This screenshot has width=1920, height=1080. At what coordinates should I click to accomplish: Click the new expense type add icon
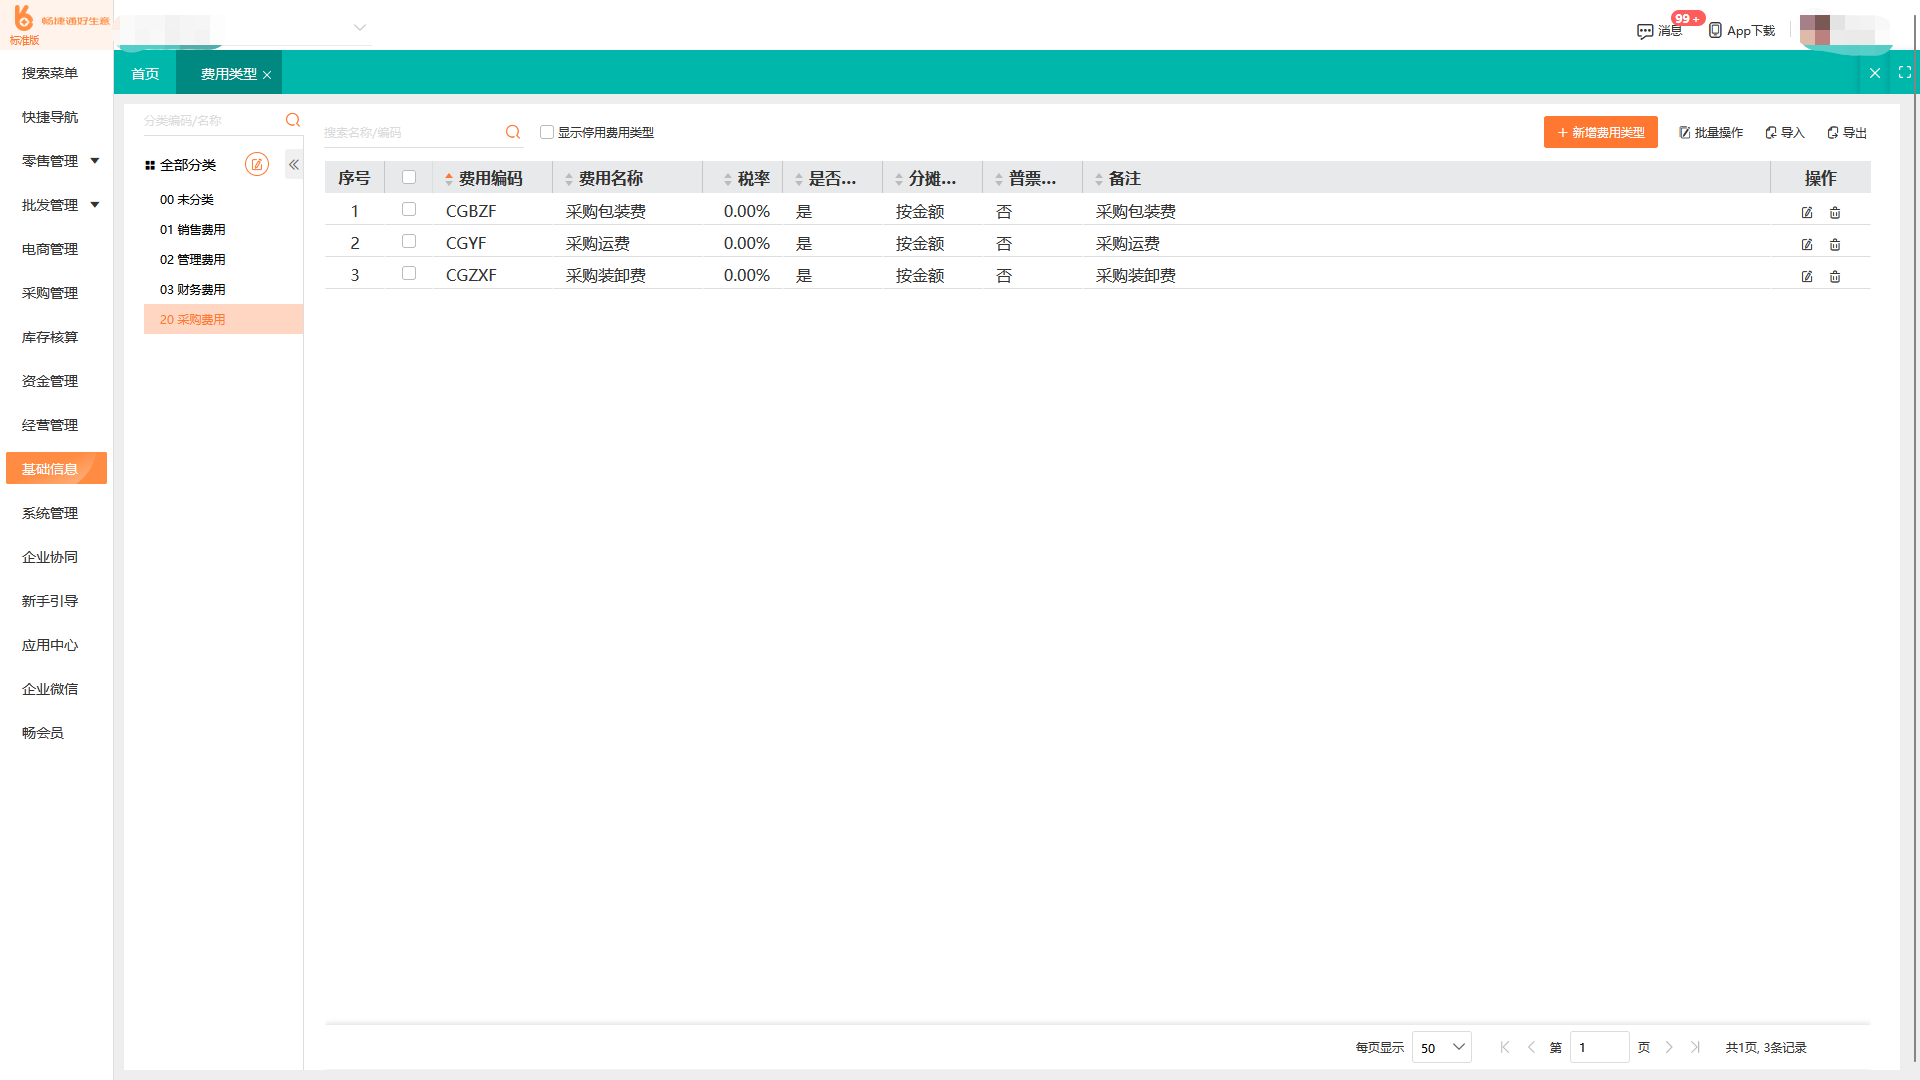pyautogui.click(x=1600, y=131)
